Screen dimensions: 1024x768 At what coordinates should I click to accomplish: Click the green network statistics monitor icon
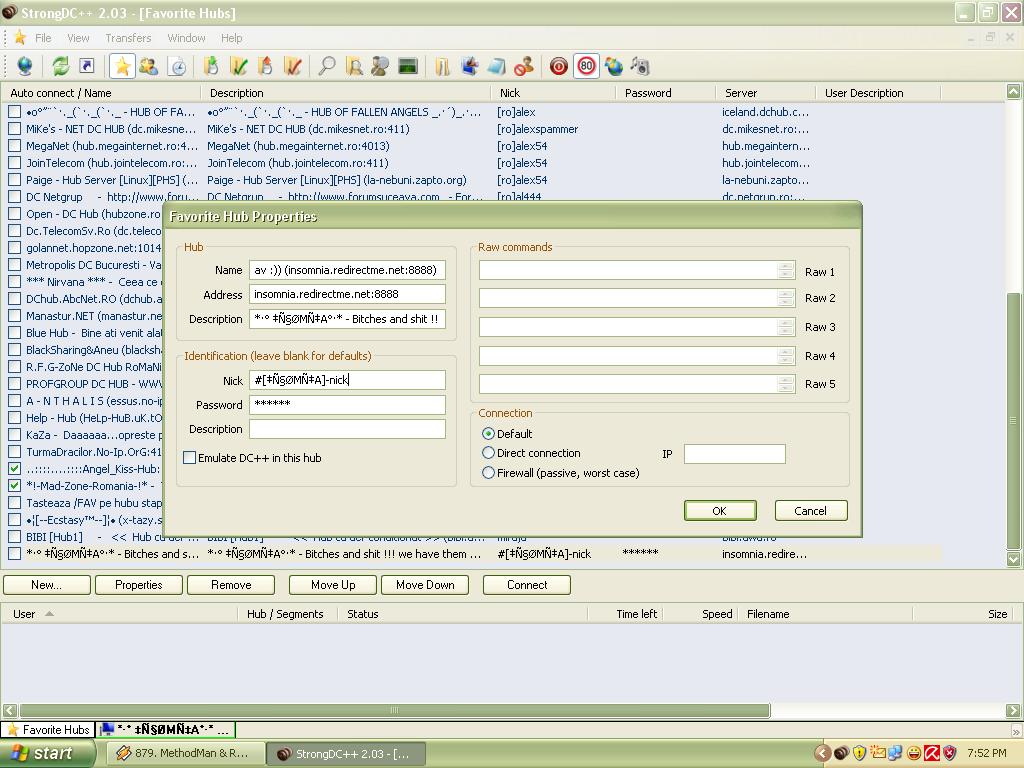point(407,66)
